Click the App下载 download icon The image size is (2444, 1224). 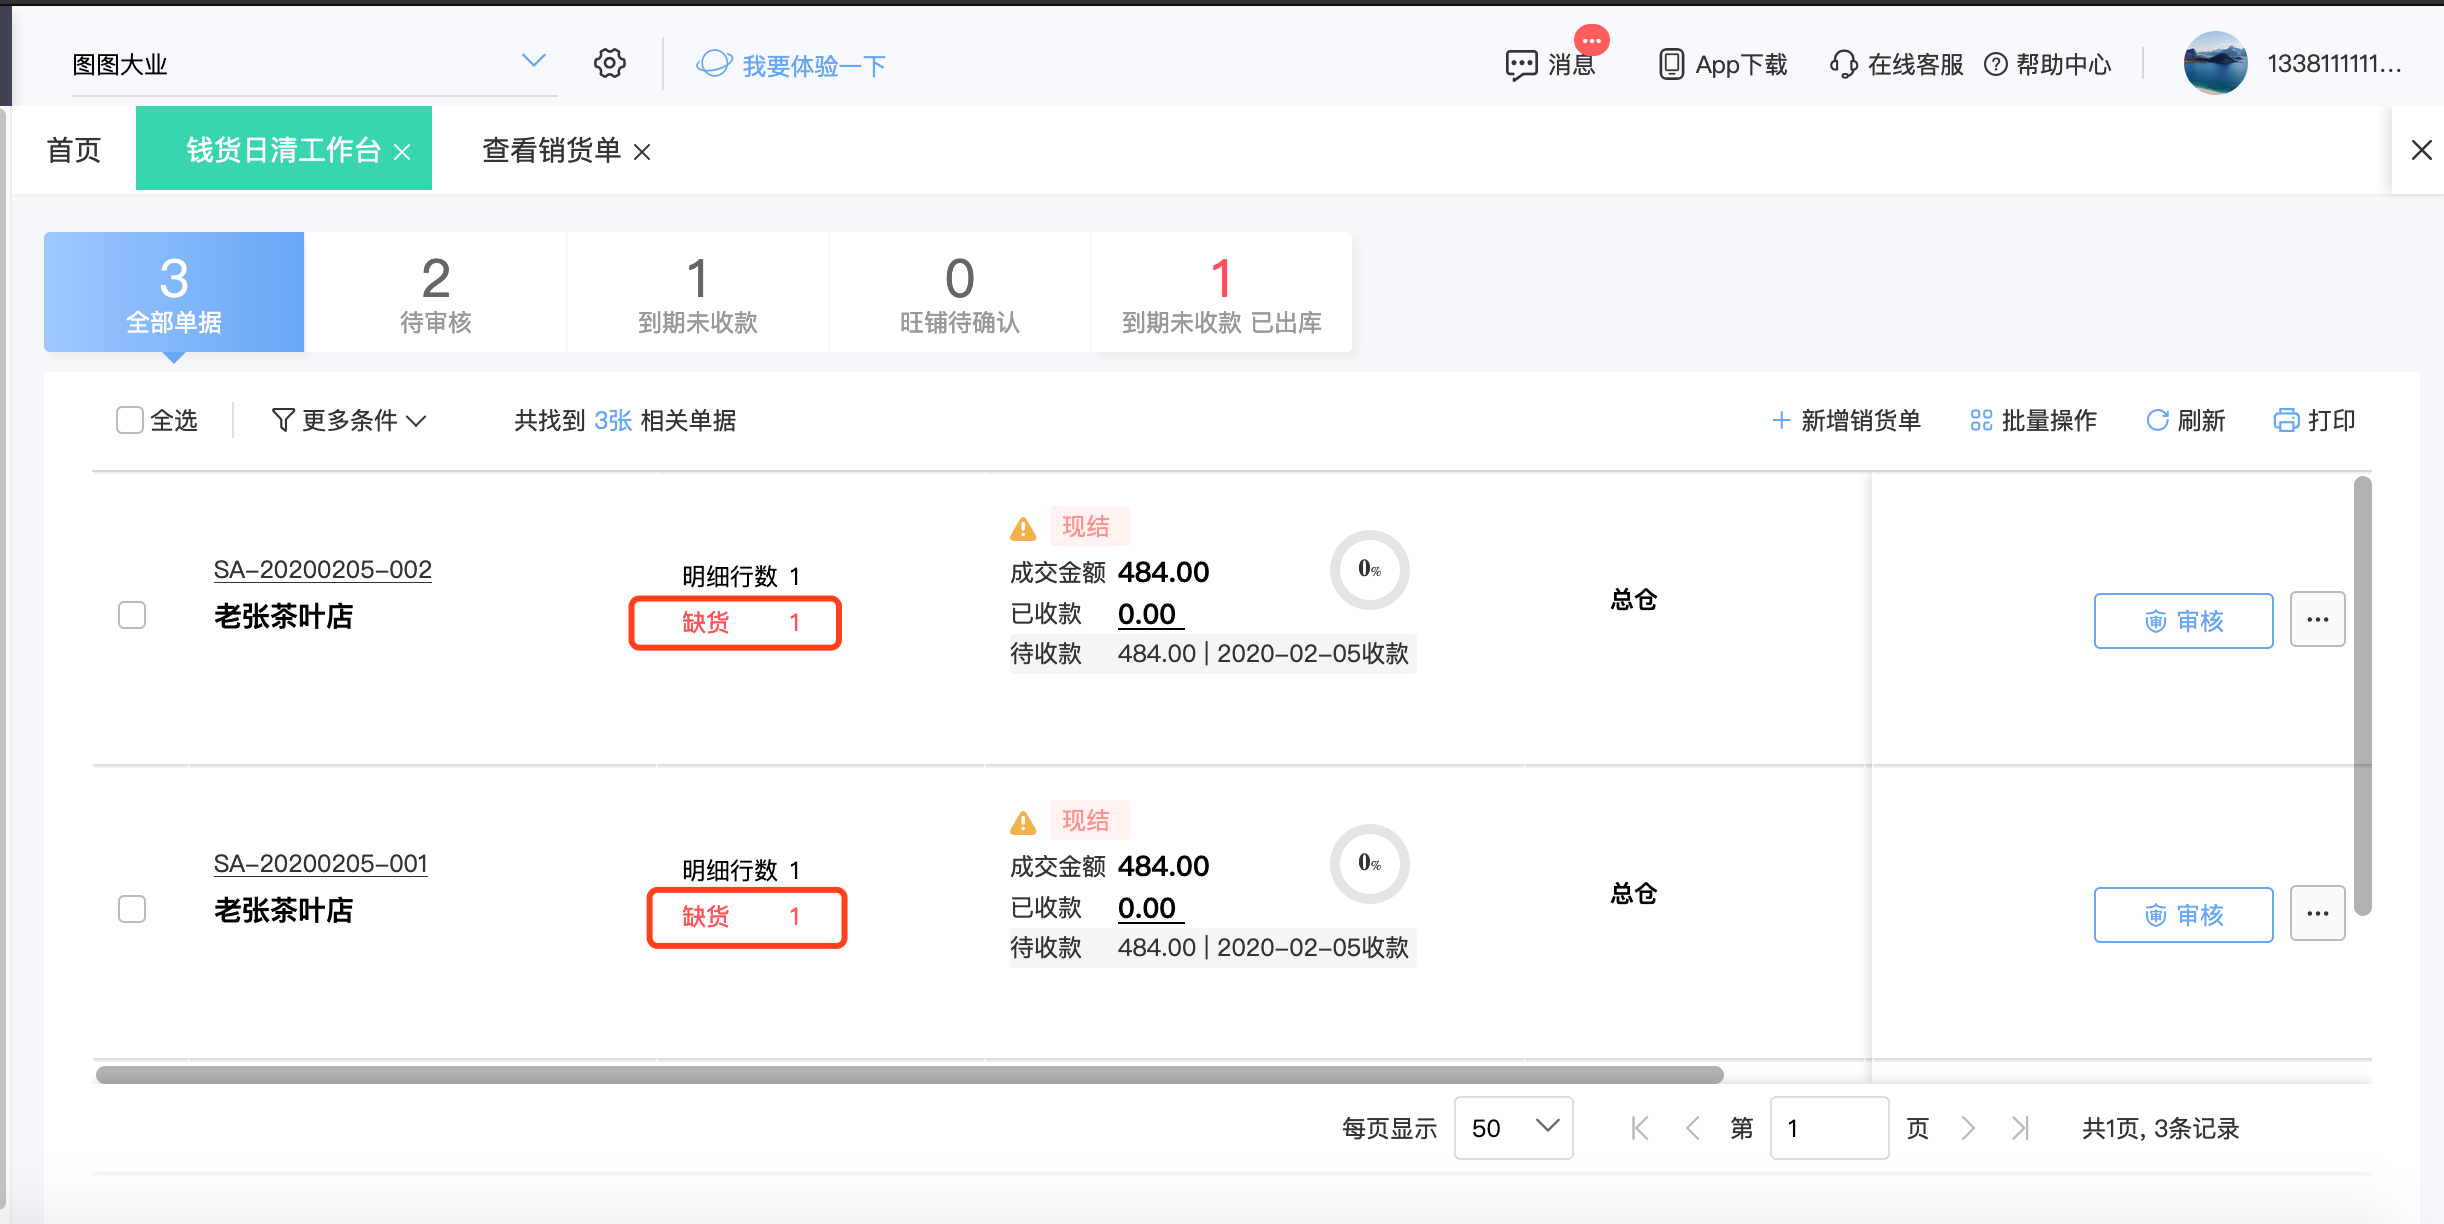[x=1667, y=61]
